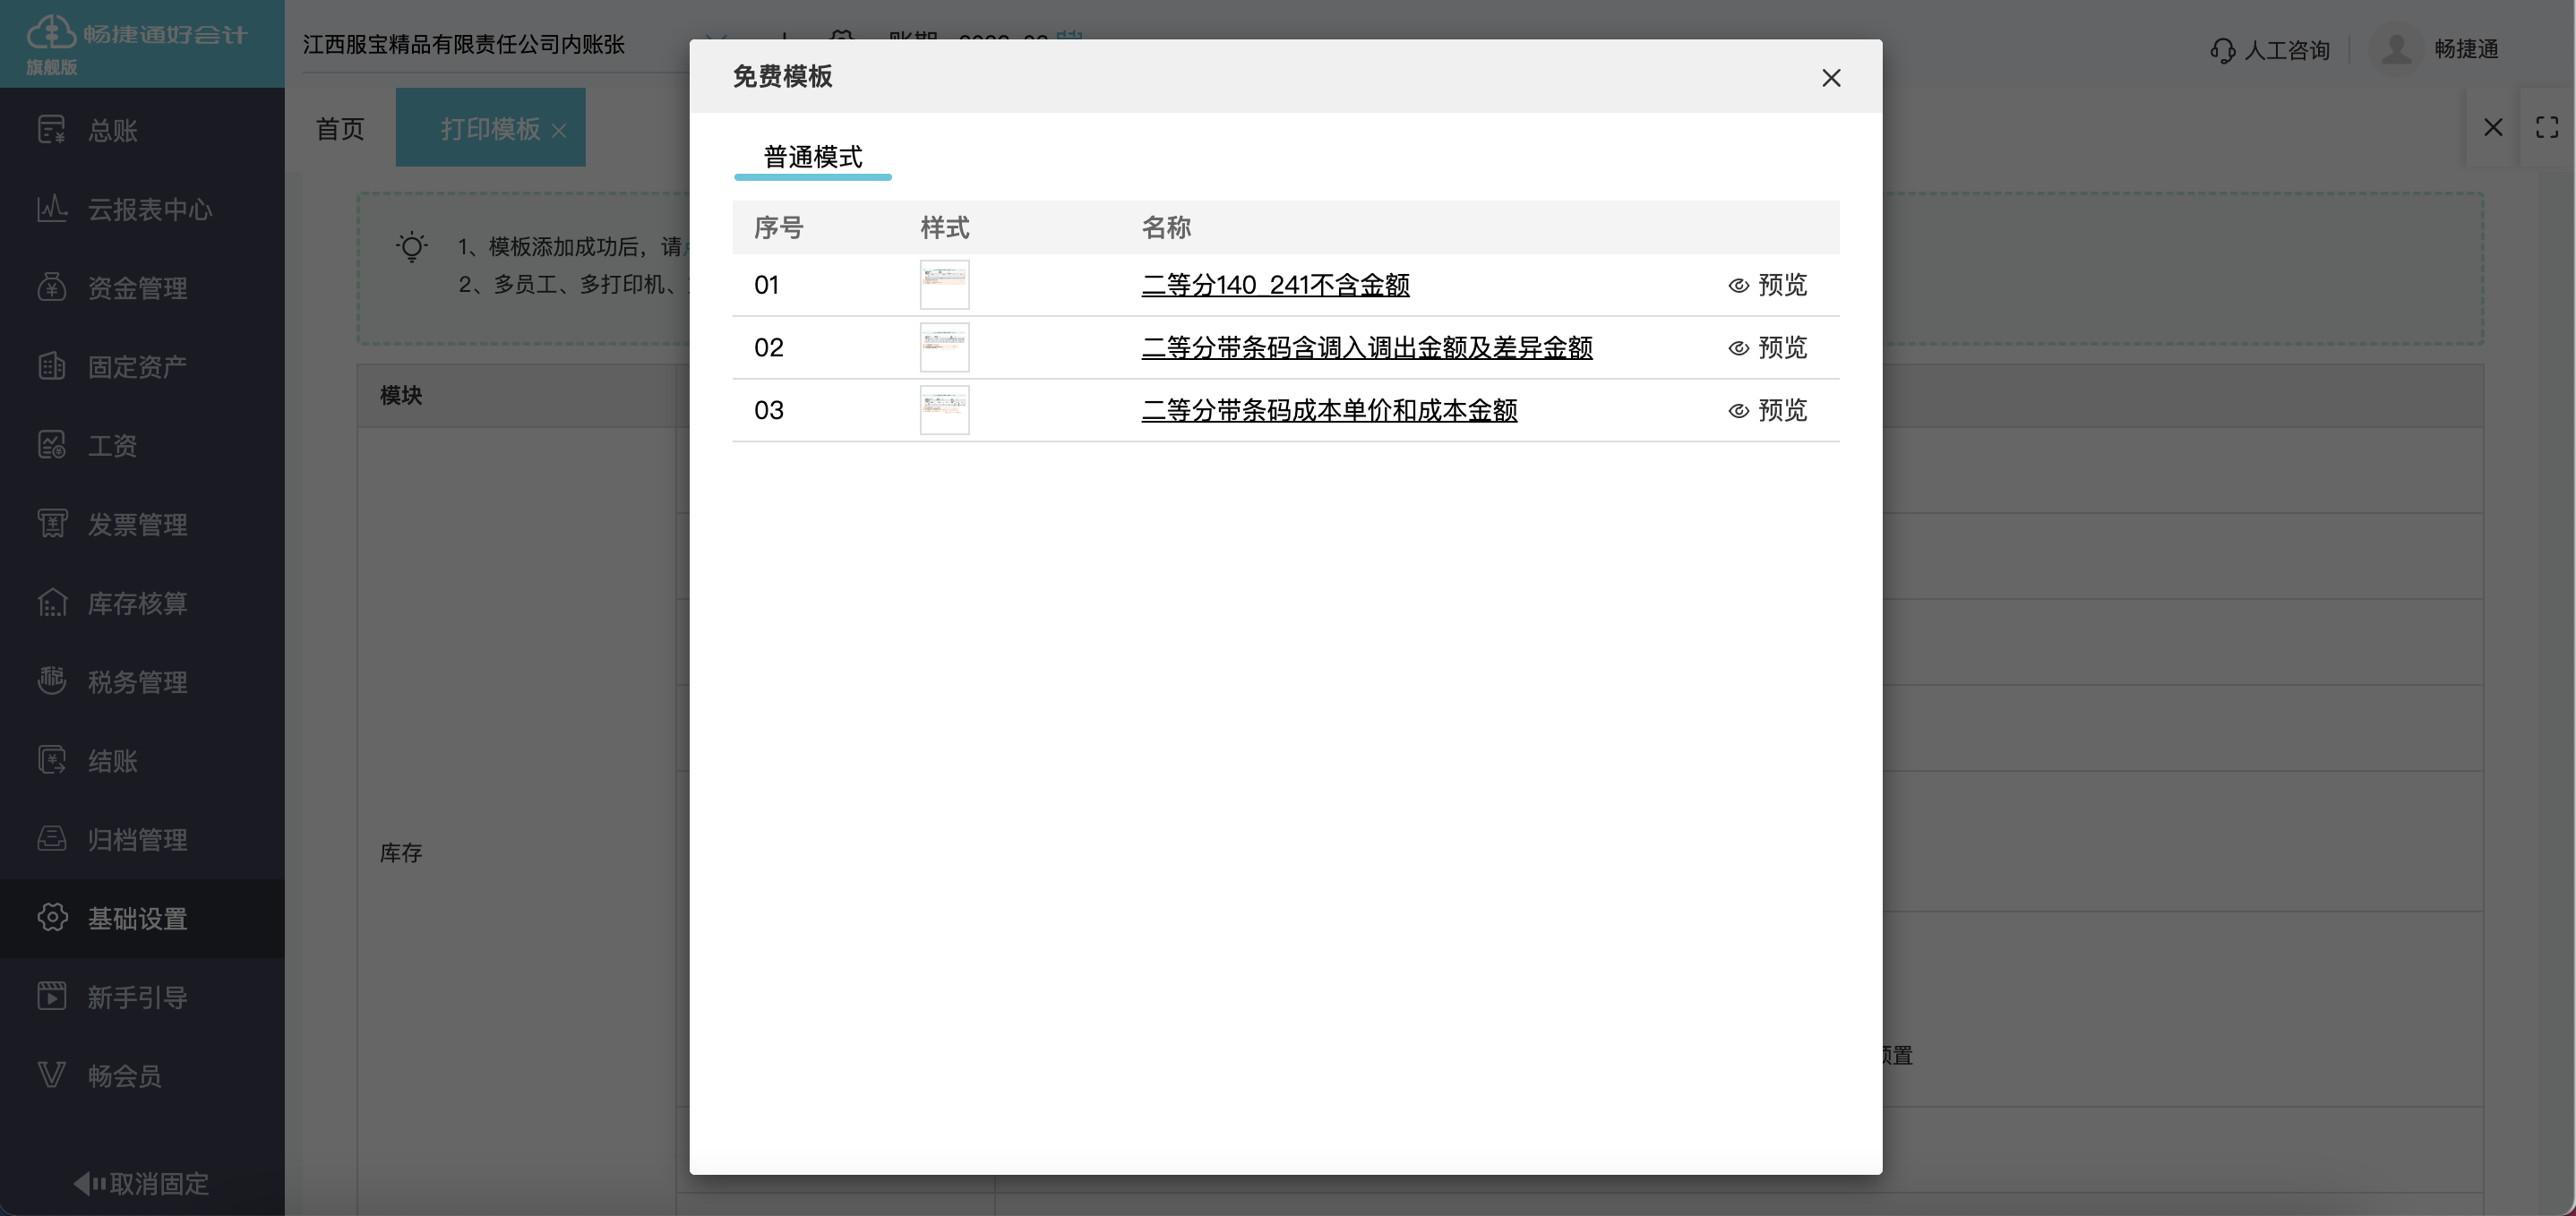
Task: Click thumbnail for template 02
Action: pos(946,347)
